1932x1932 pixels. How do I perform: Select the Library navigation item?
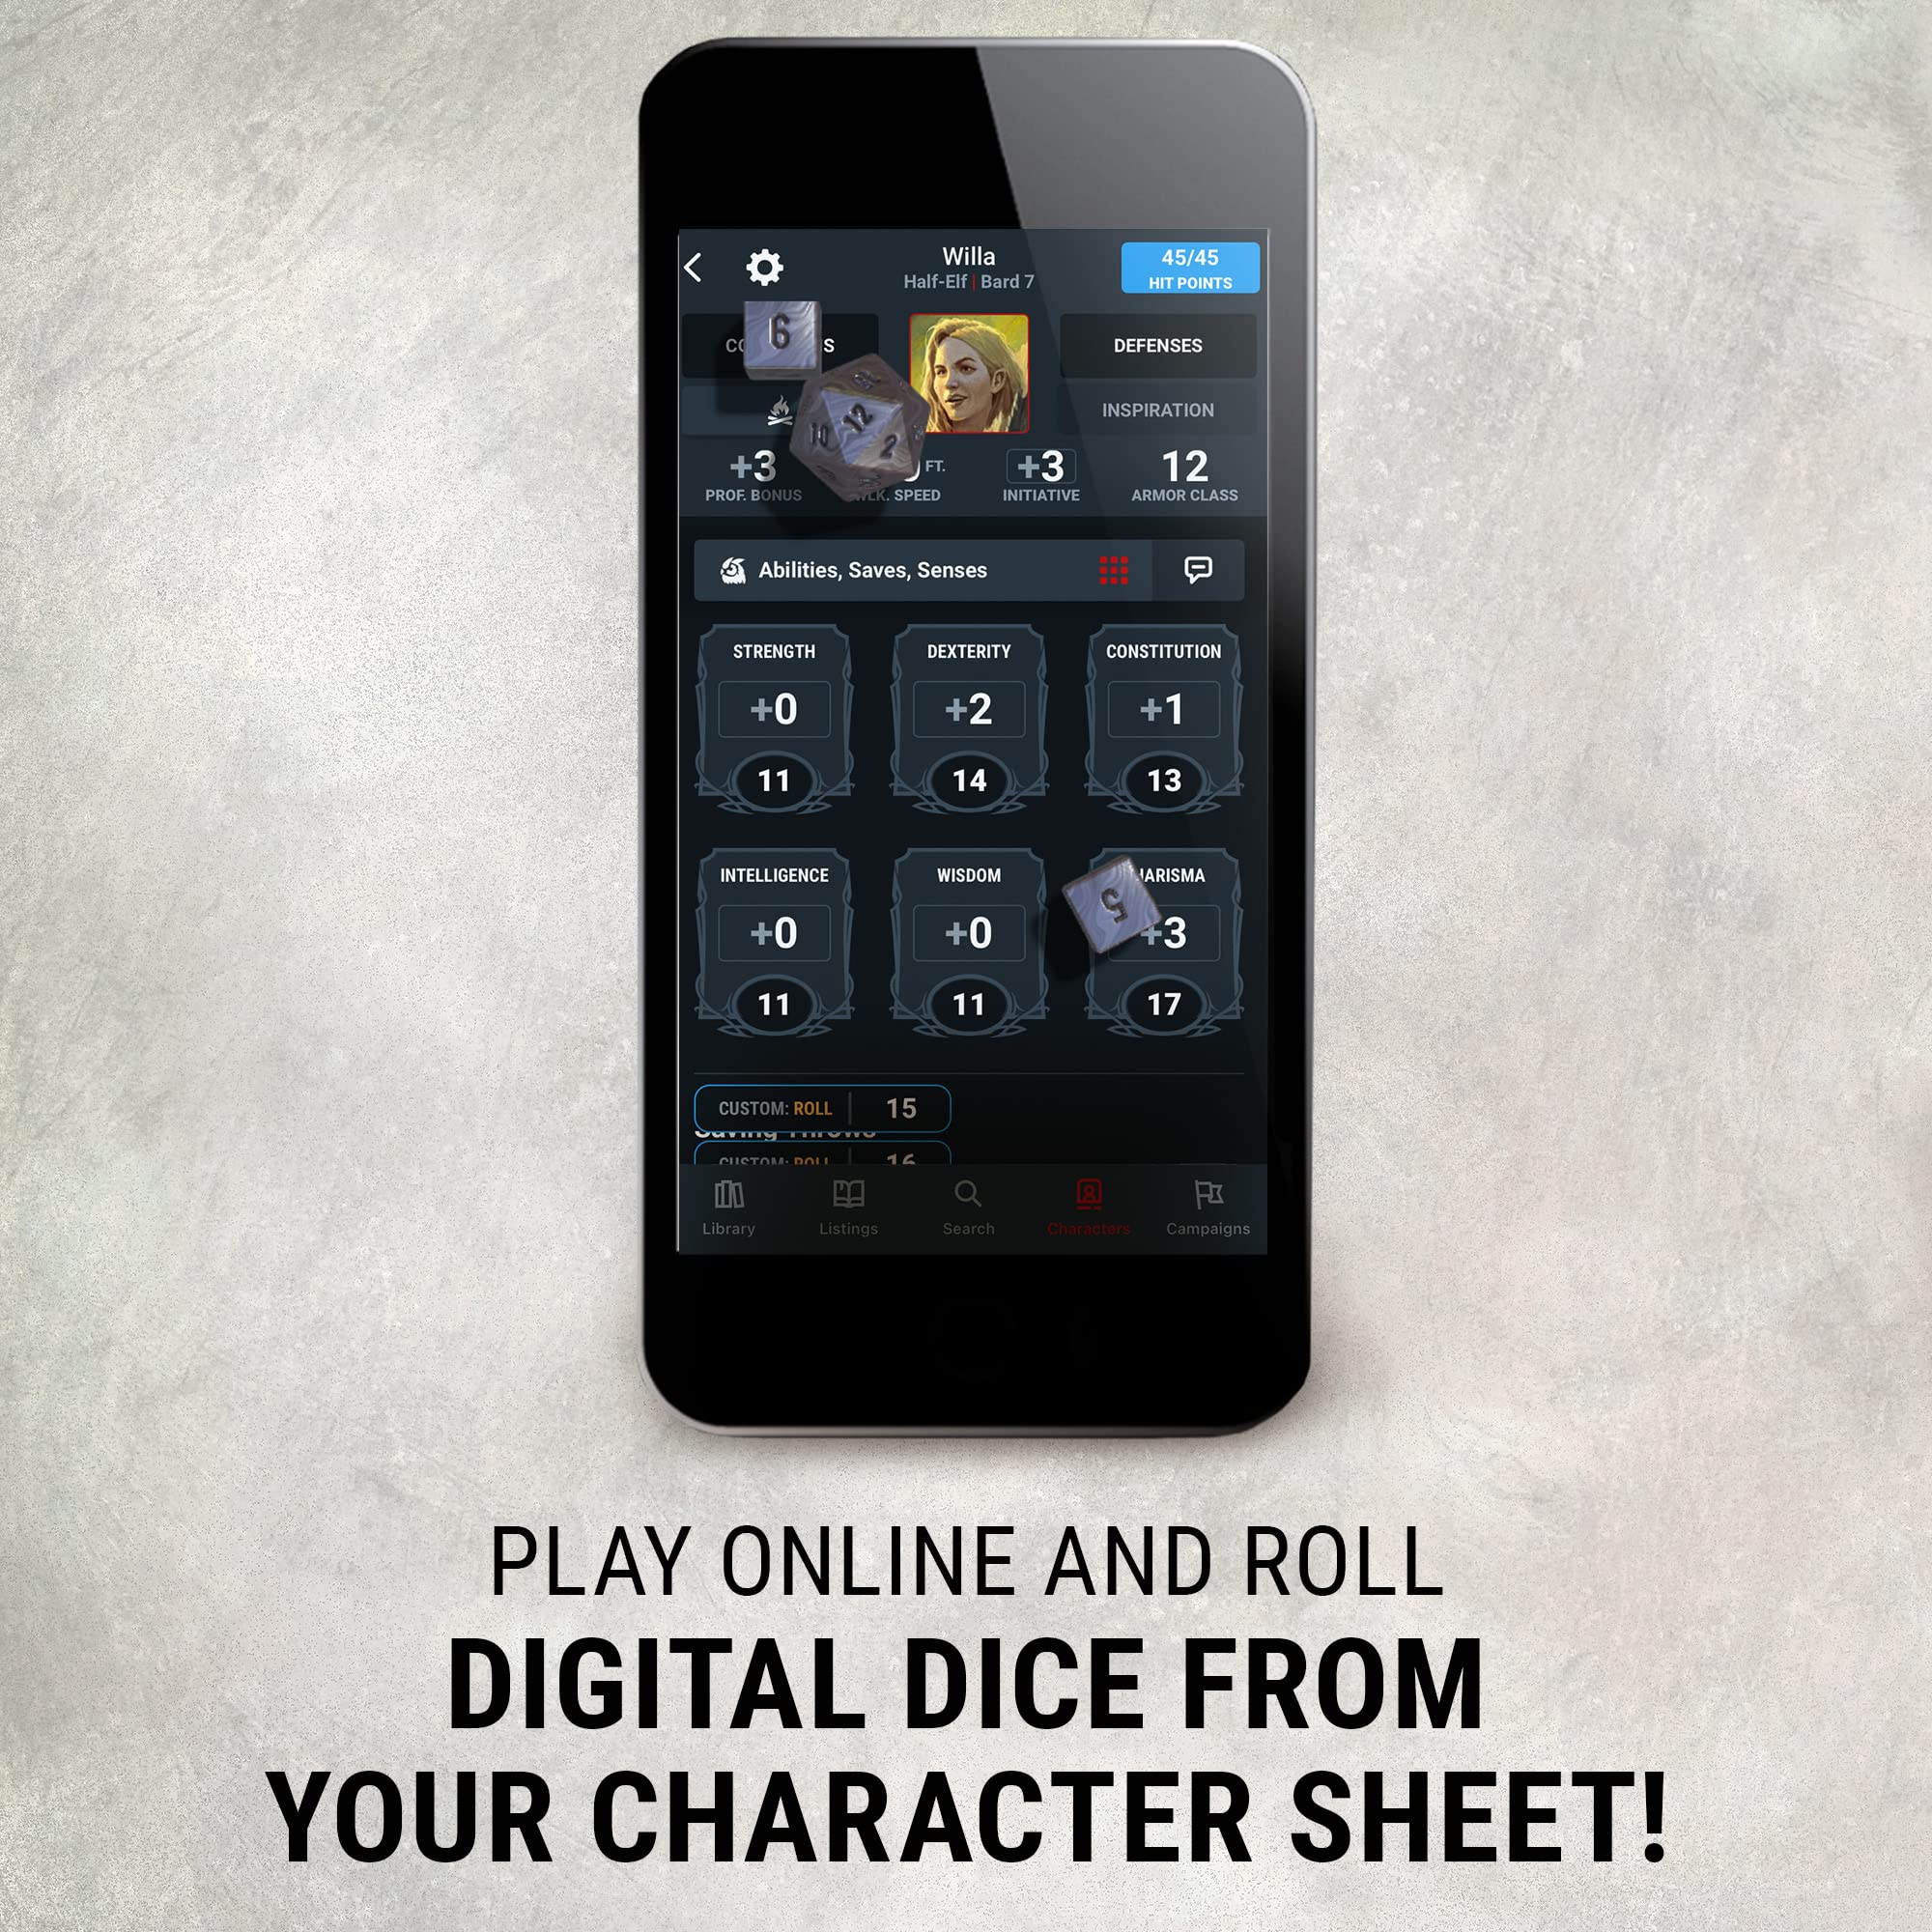(x=727, y=1217)
